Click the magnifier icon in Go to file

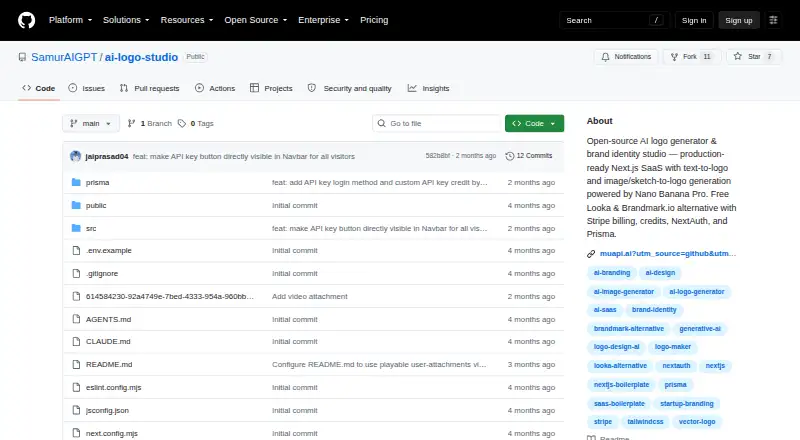(381, 124)
